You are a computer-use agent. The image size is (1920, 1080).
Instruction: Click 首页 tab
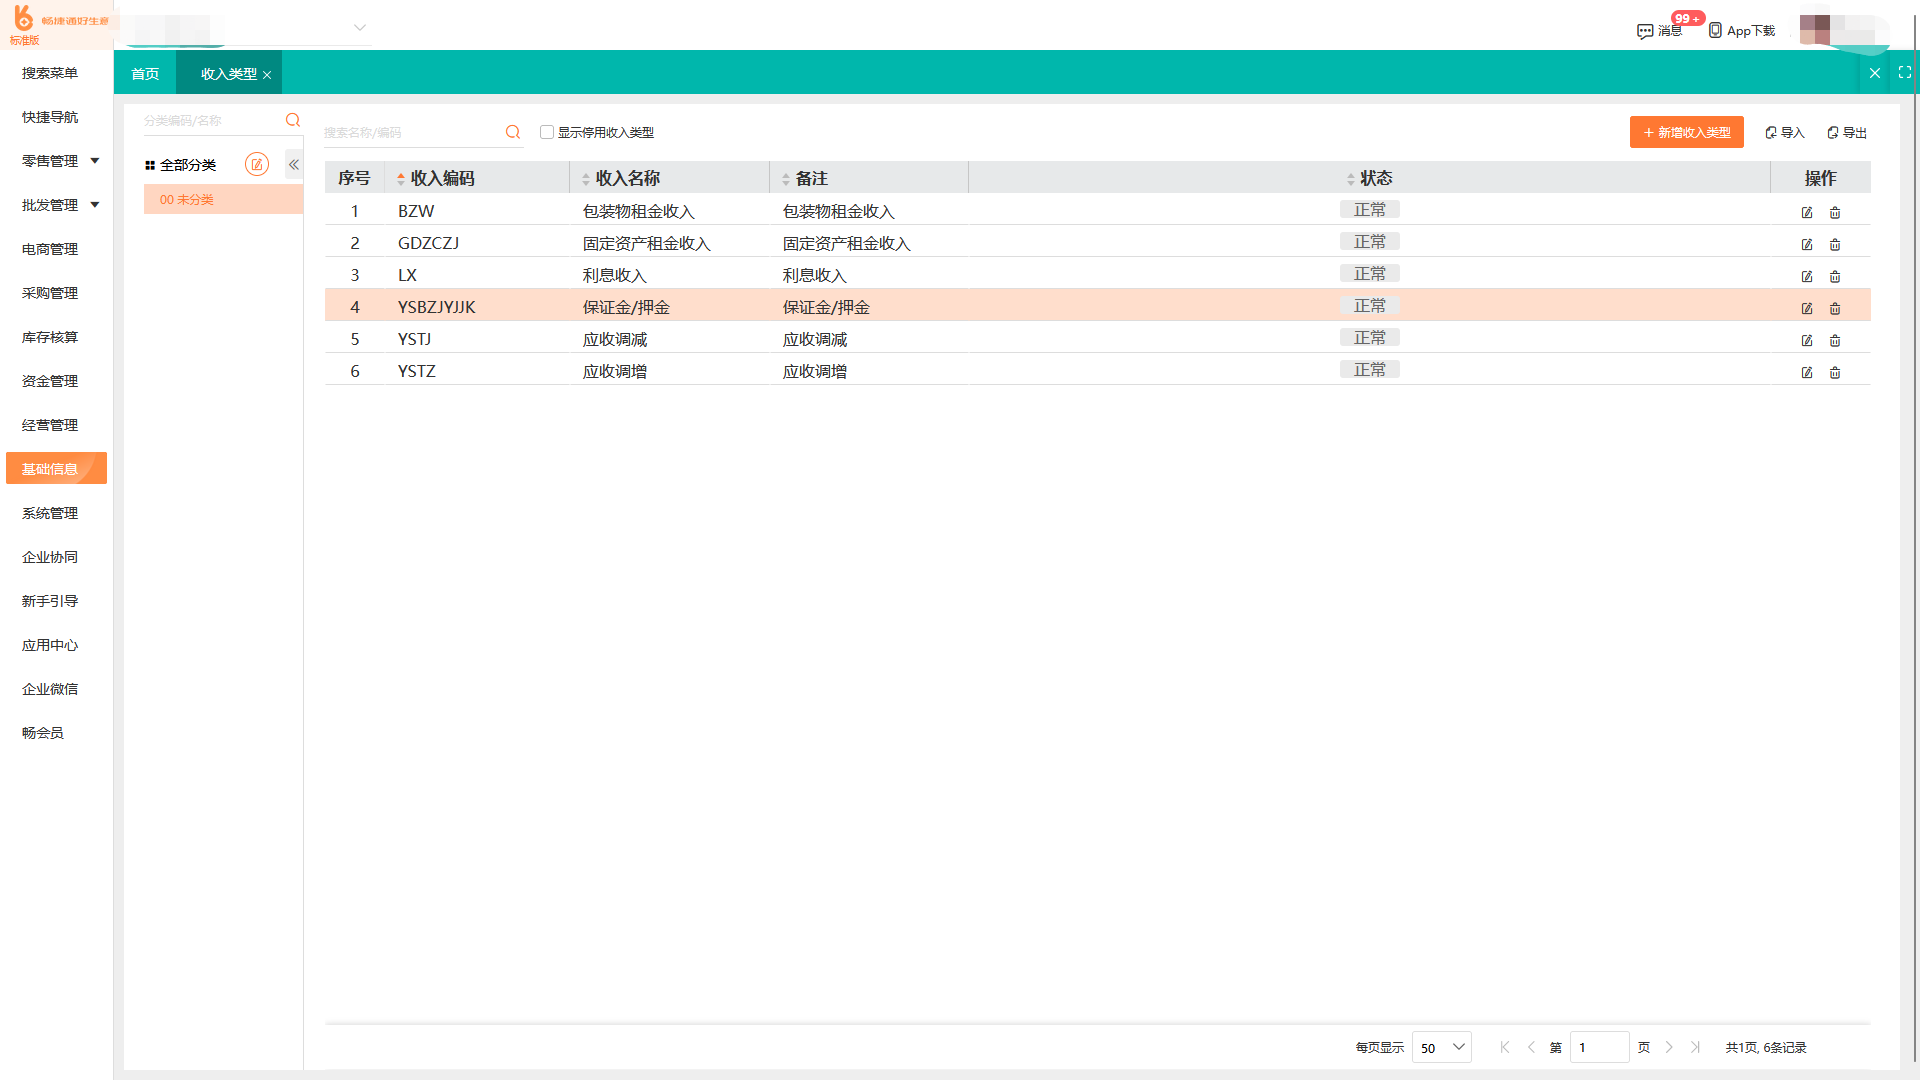144,73
